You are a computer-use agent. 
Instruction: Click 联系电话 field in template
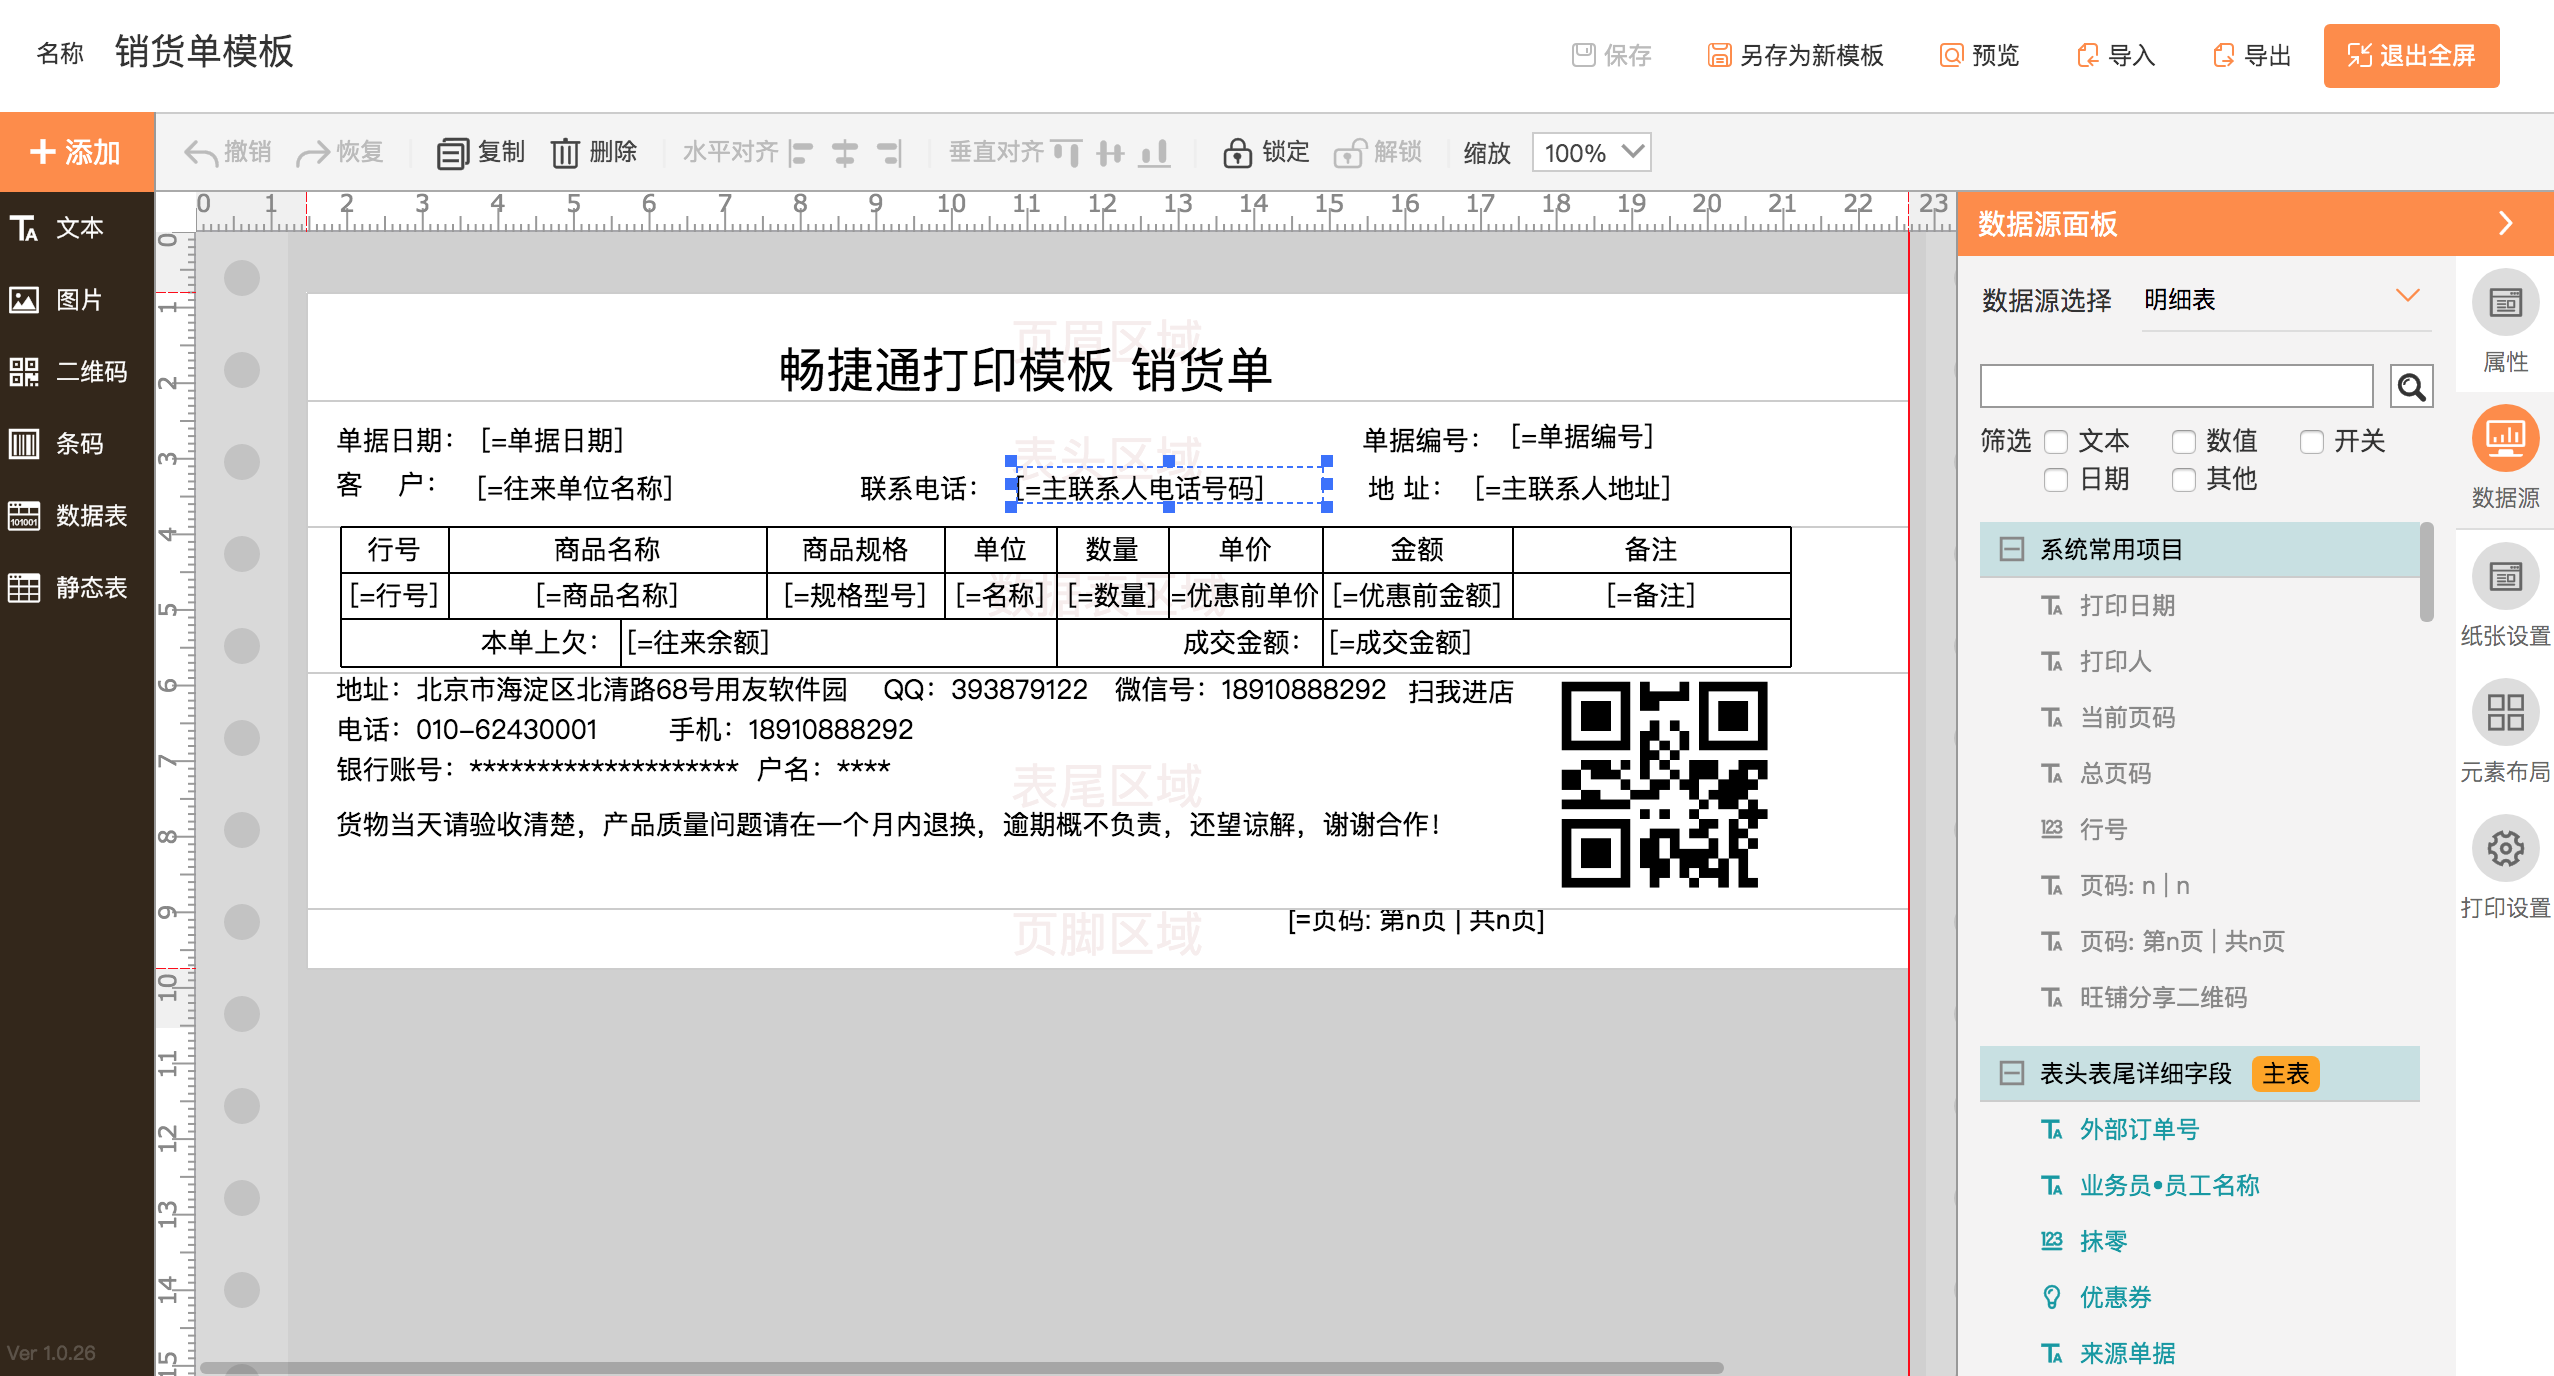pos(1160,488)
